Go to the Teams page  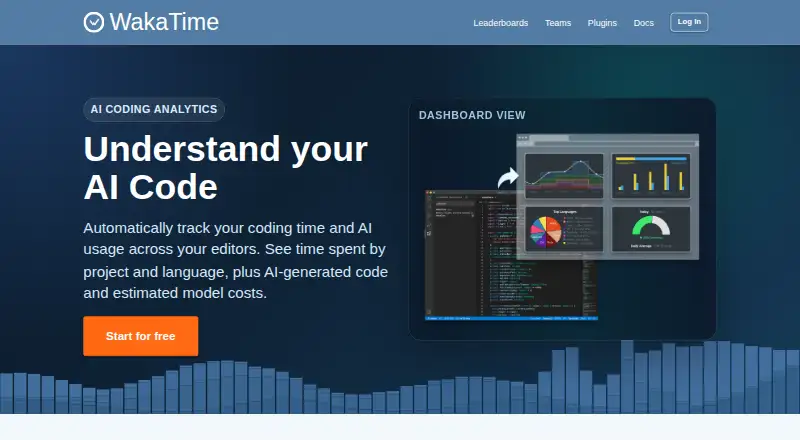click(x=558, y=23)
